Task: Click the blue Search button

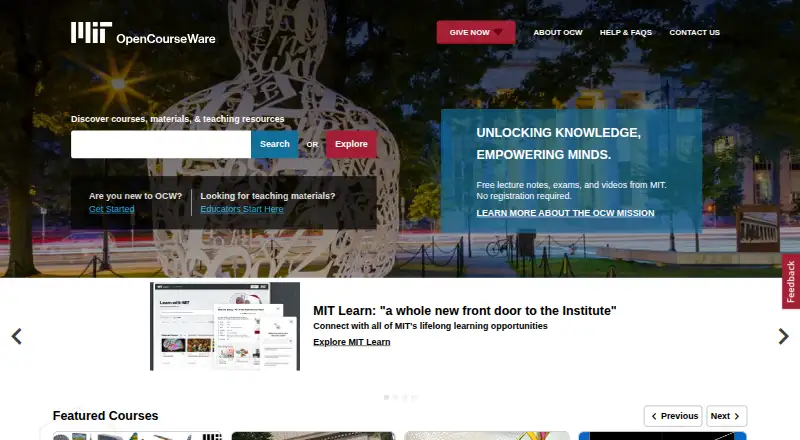Action: 274,144
